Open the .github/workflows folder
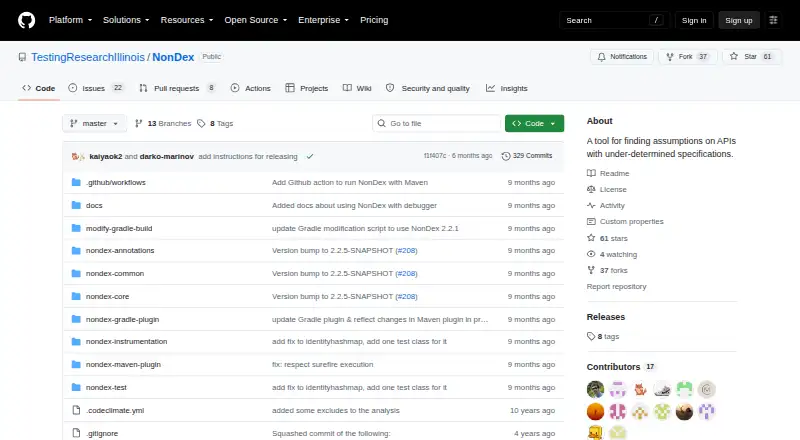This screenshot has height=440, width=800. 116,182
